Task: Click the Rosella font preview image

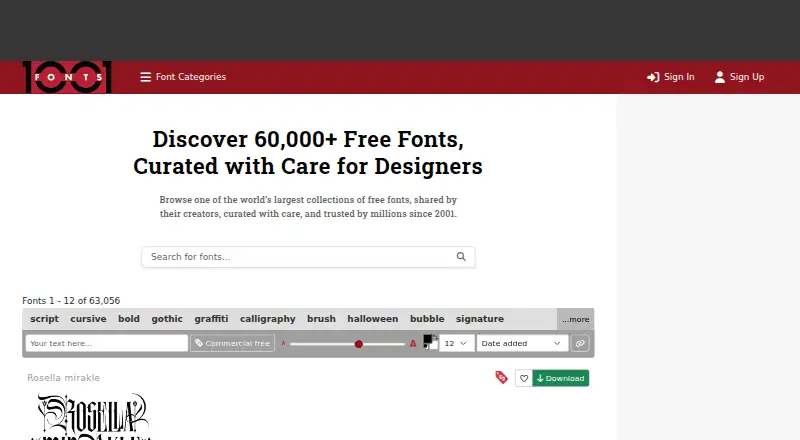Action: tap(92, 416)
